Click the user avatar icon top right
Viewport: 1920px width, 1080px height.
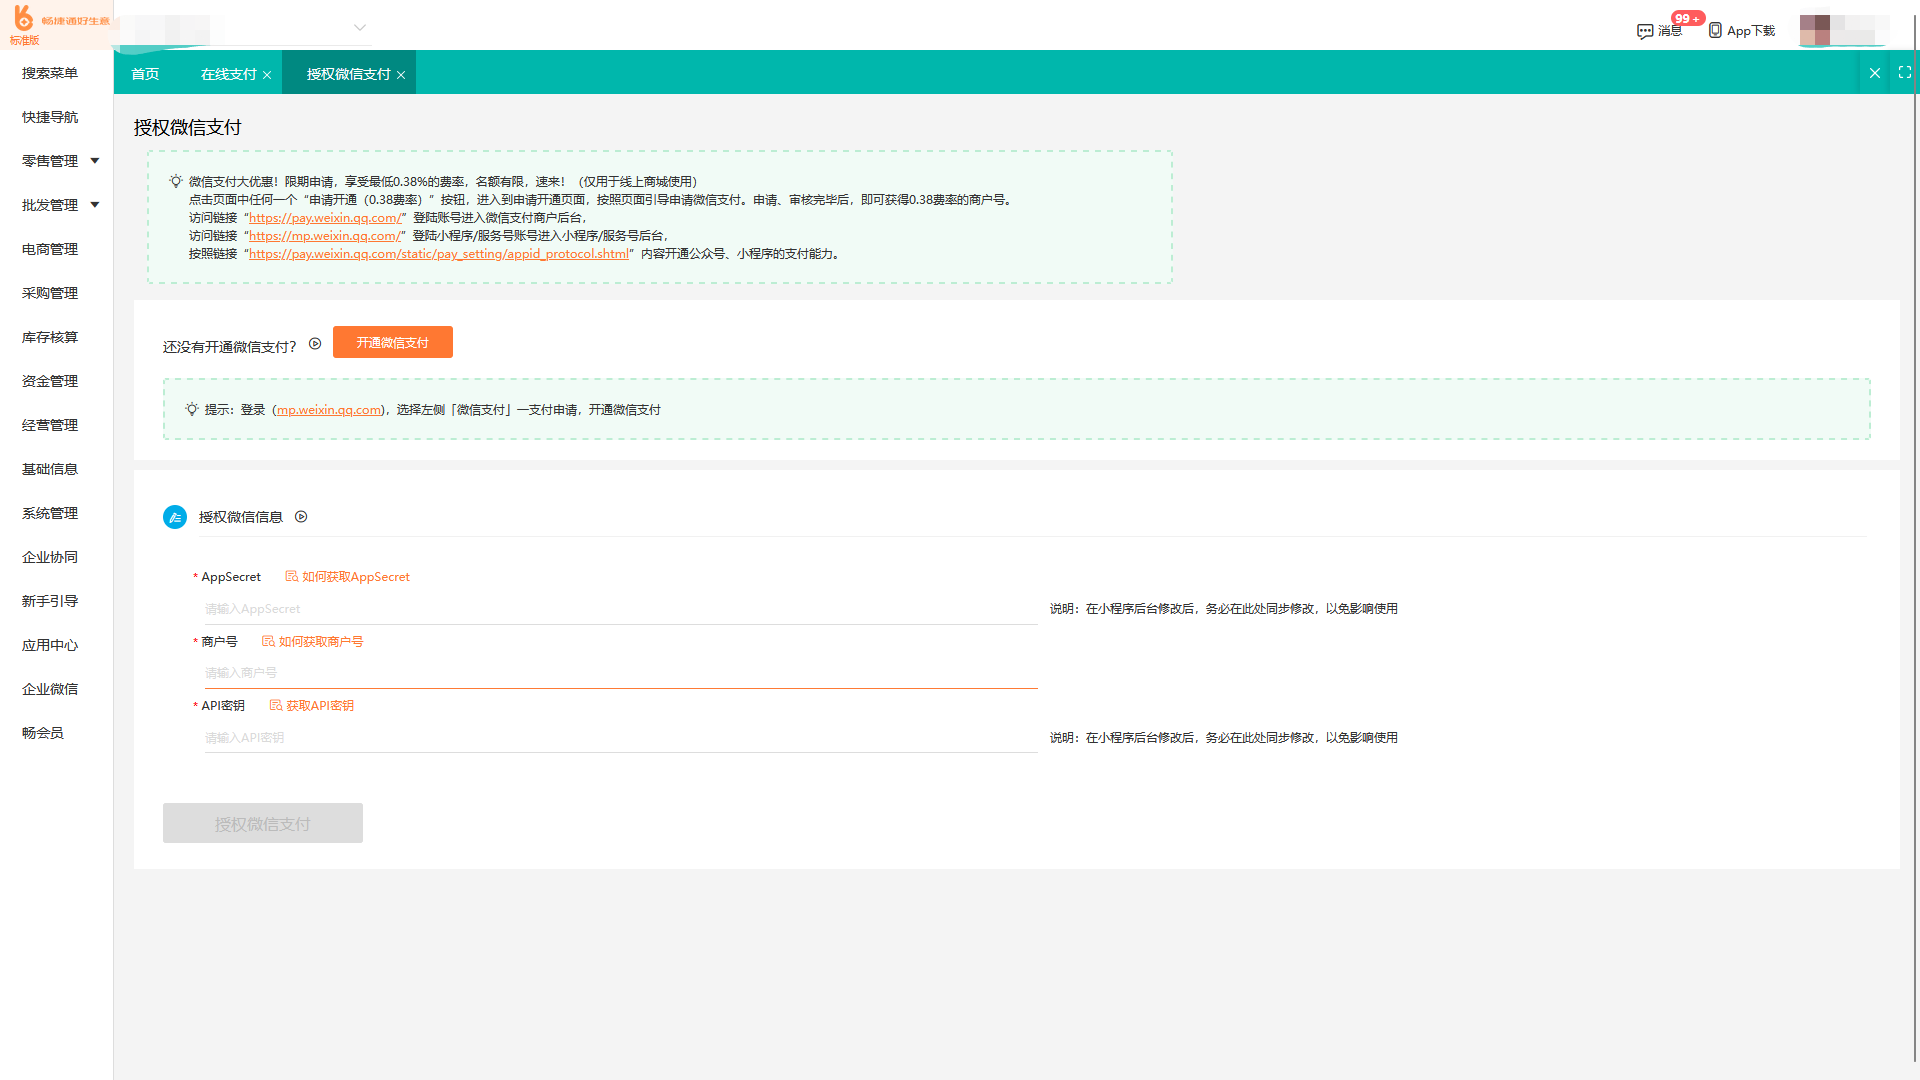(x=1817, y=28)
